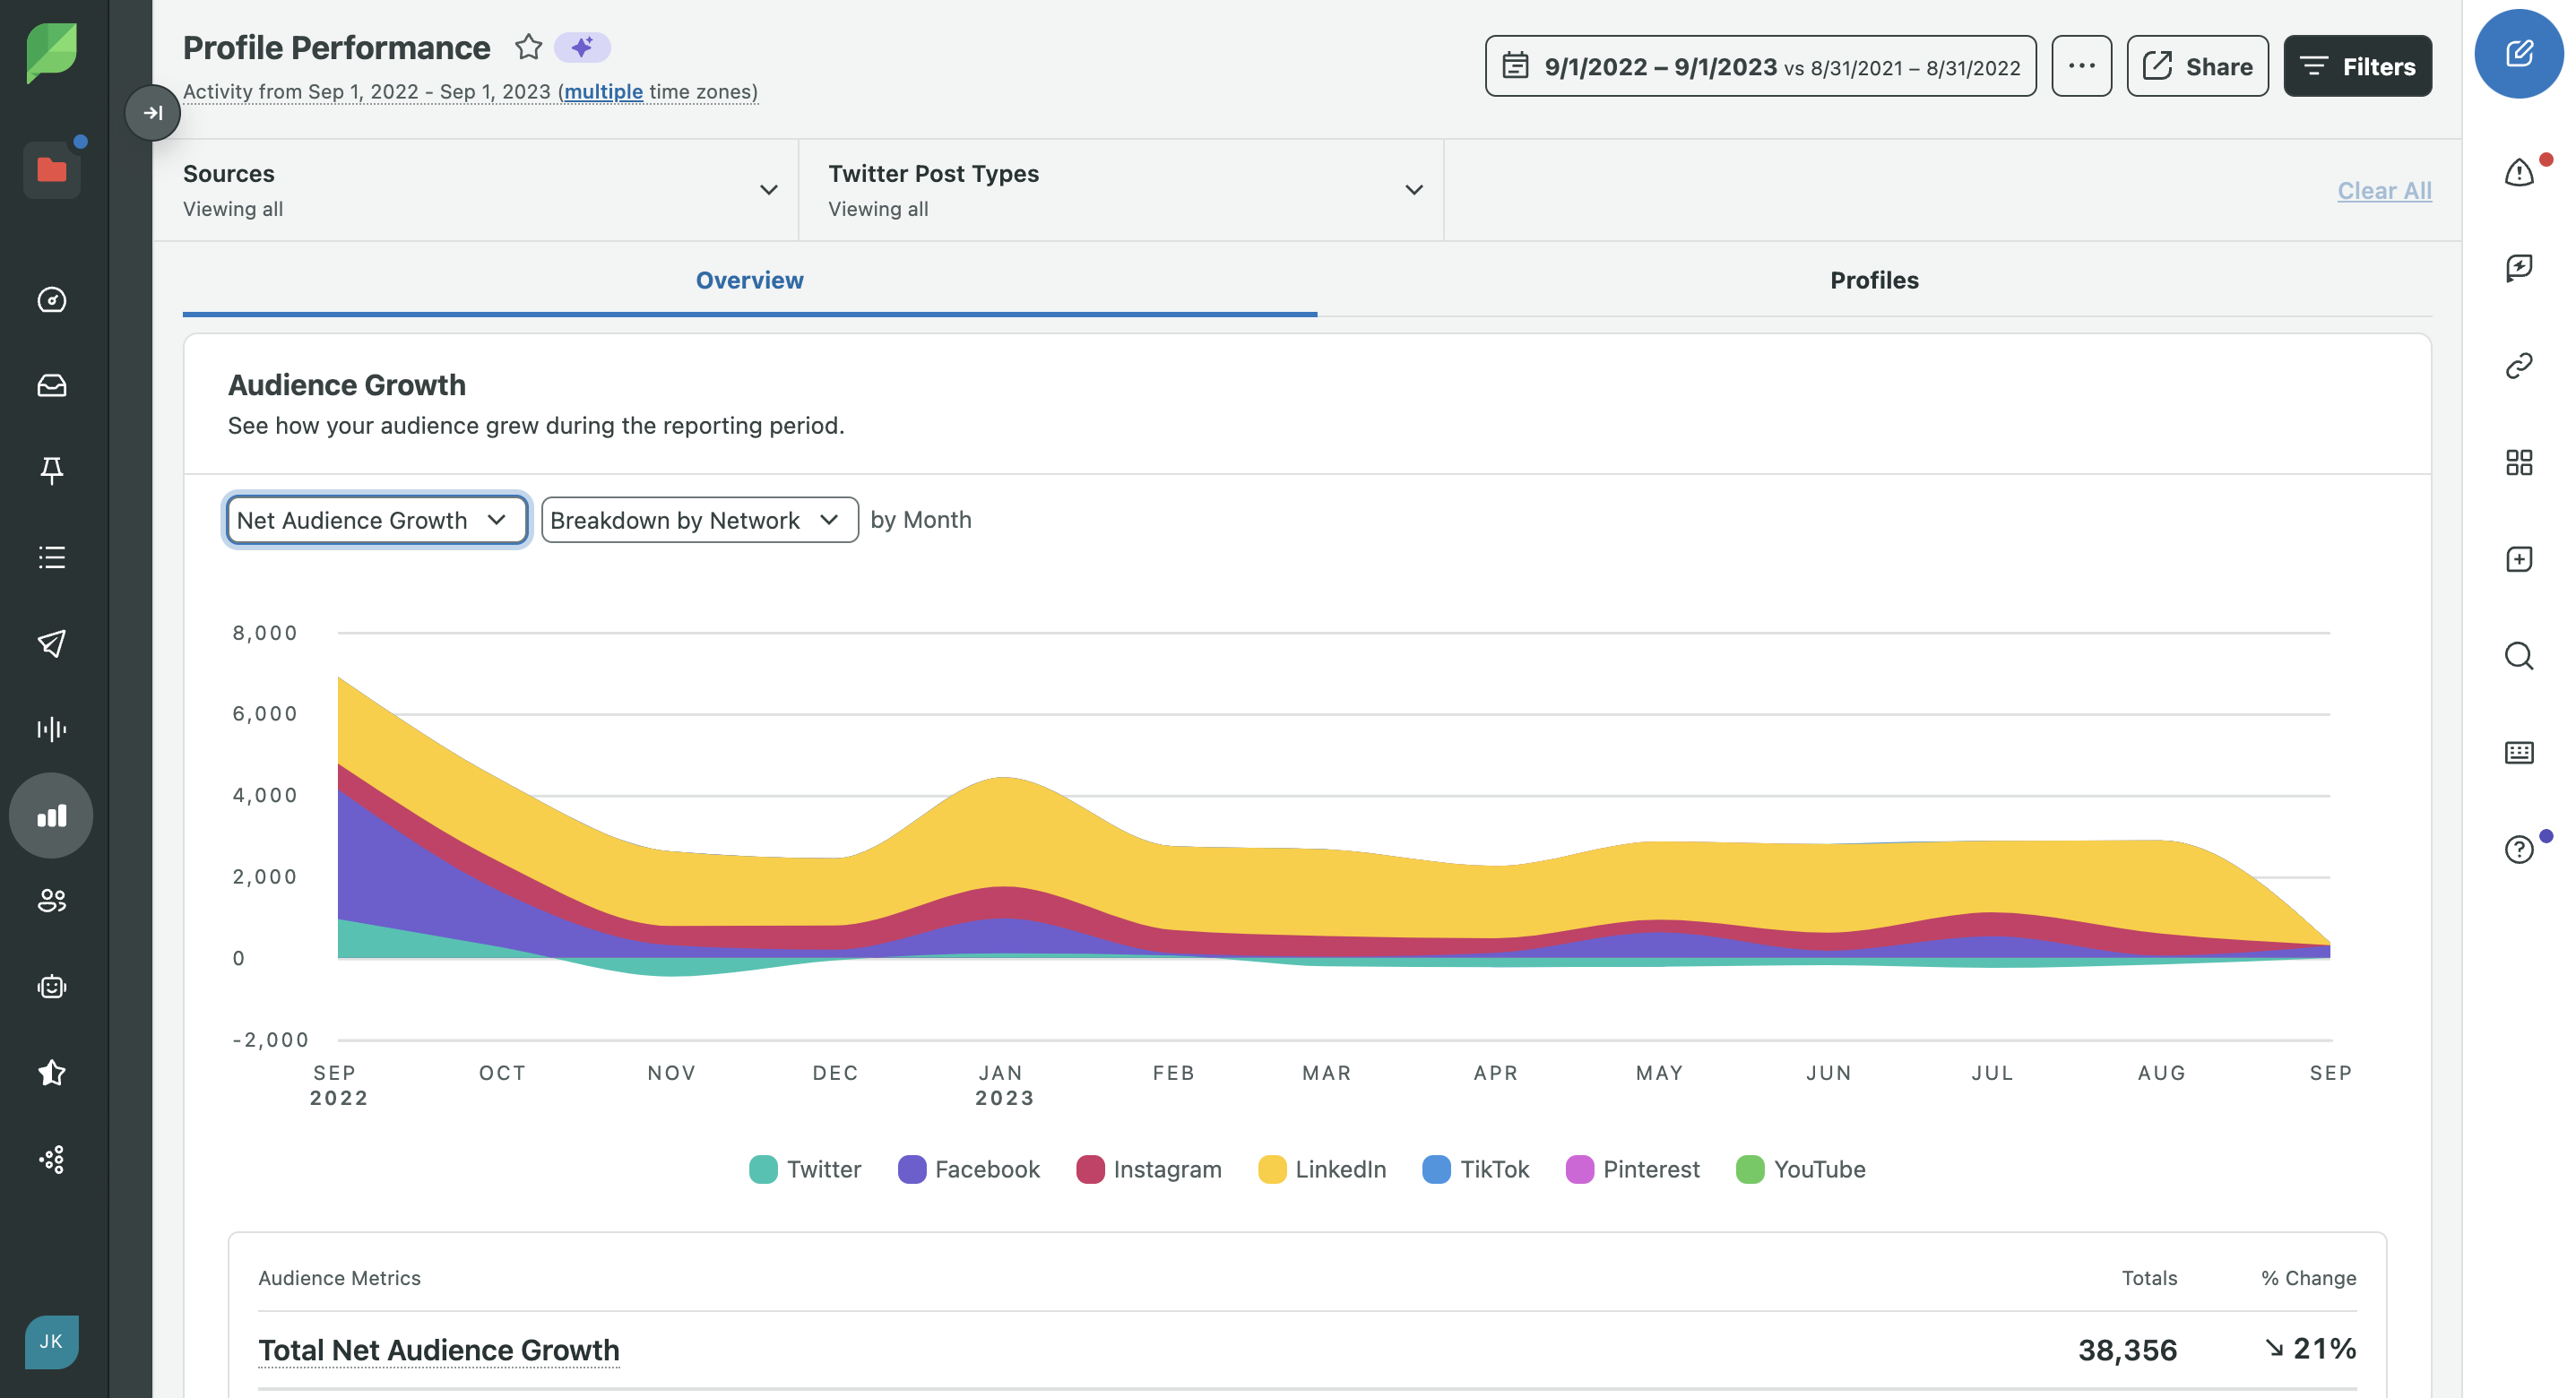Select the listening icon in sidebar
2576x1398 pixels.
coord(54,729)
